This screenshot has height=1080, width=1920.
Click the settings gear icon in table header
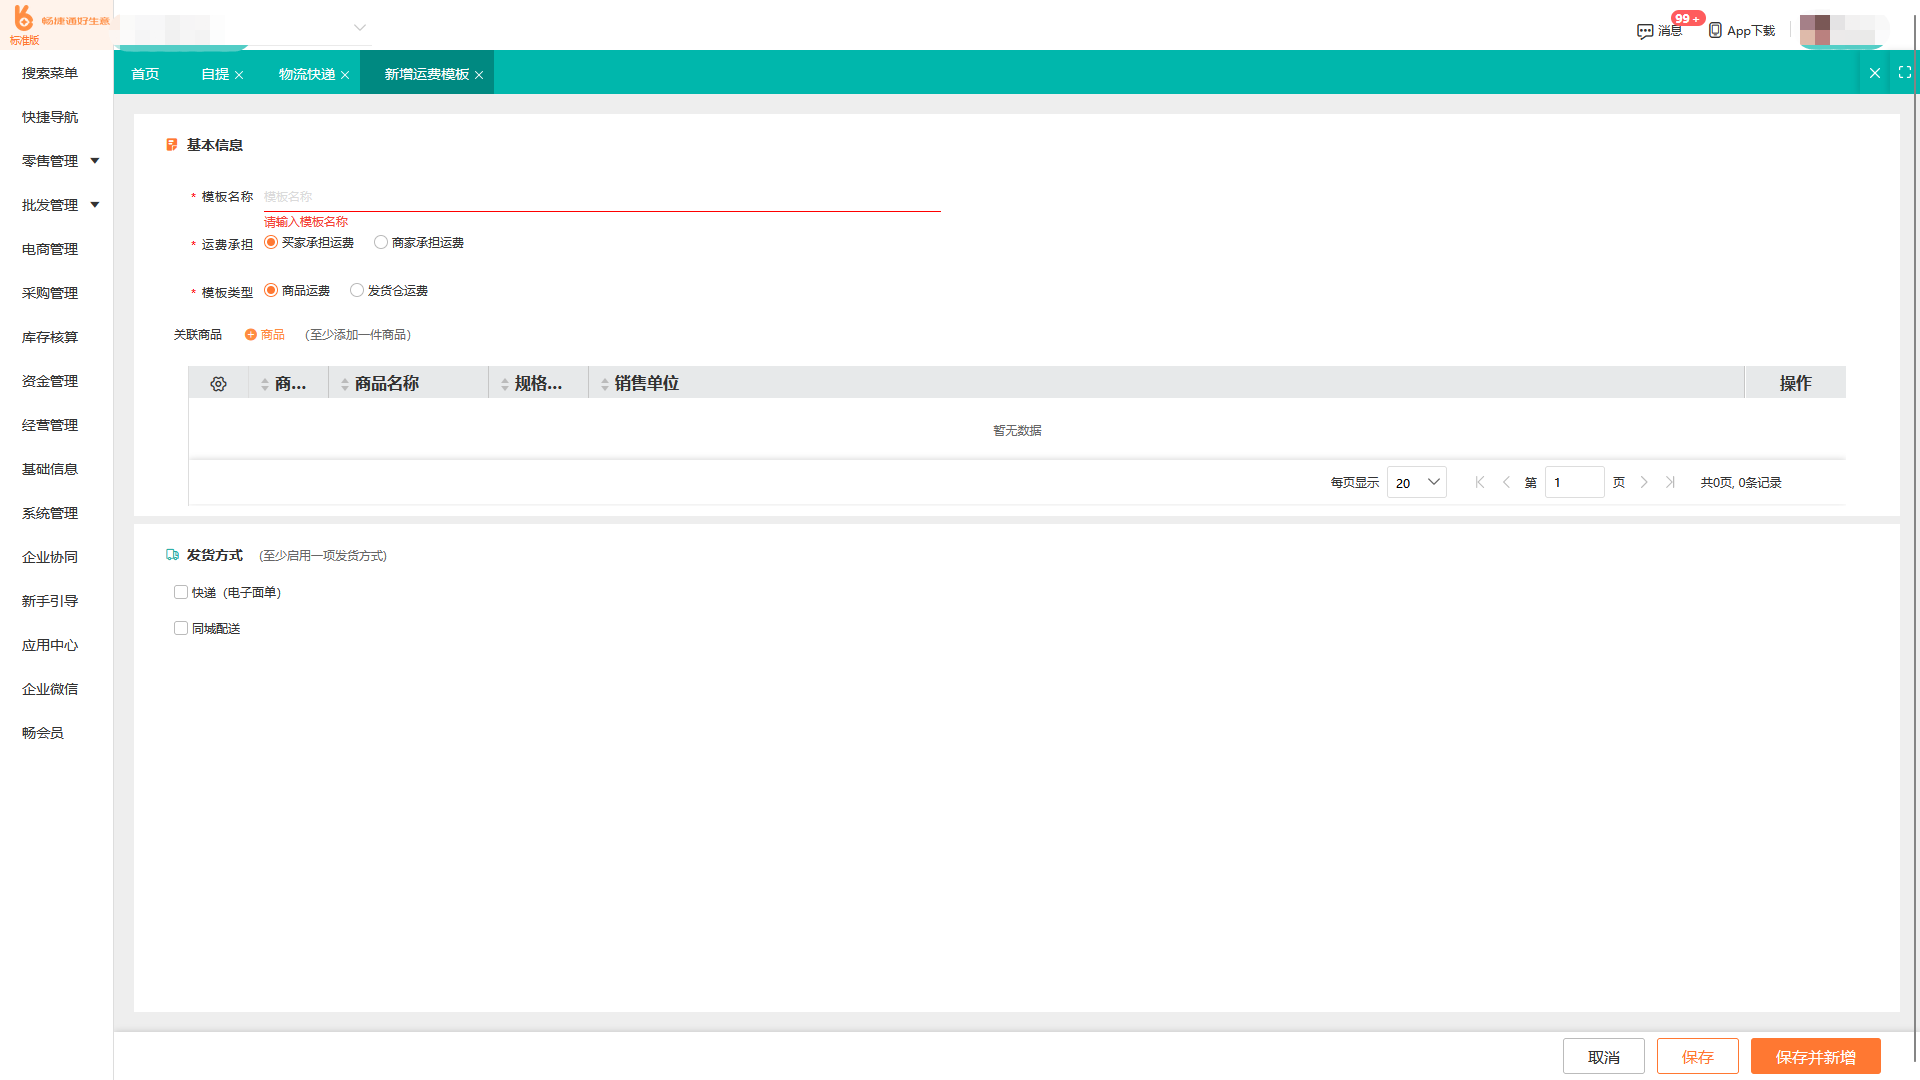[219, 382]
